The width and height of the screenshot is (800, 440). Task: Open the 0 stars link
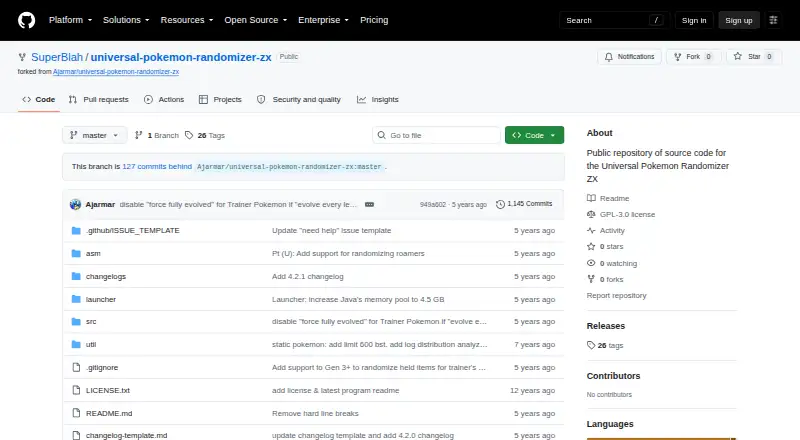pyautogui.click(x=605, y=247)
